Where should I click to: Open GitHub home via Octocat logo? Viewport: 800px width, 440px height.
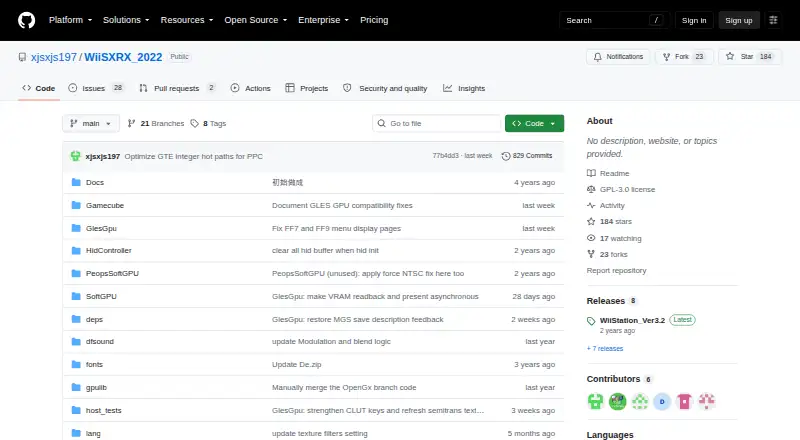click(x=27, y=20)
